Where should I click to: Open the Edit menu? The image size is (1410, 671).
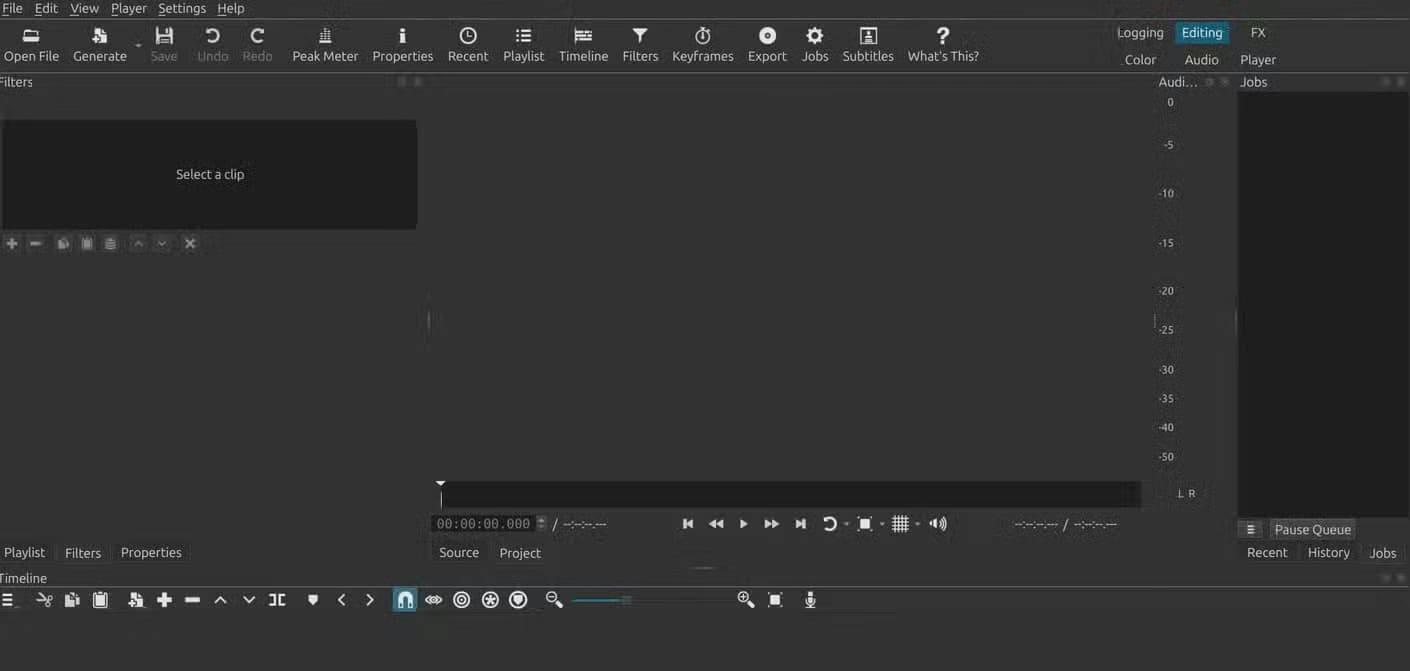click(x=46, y=8)
